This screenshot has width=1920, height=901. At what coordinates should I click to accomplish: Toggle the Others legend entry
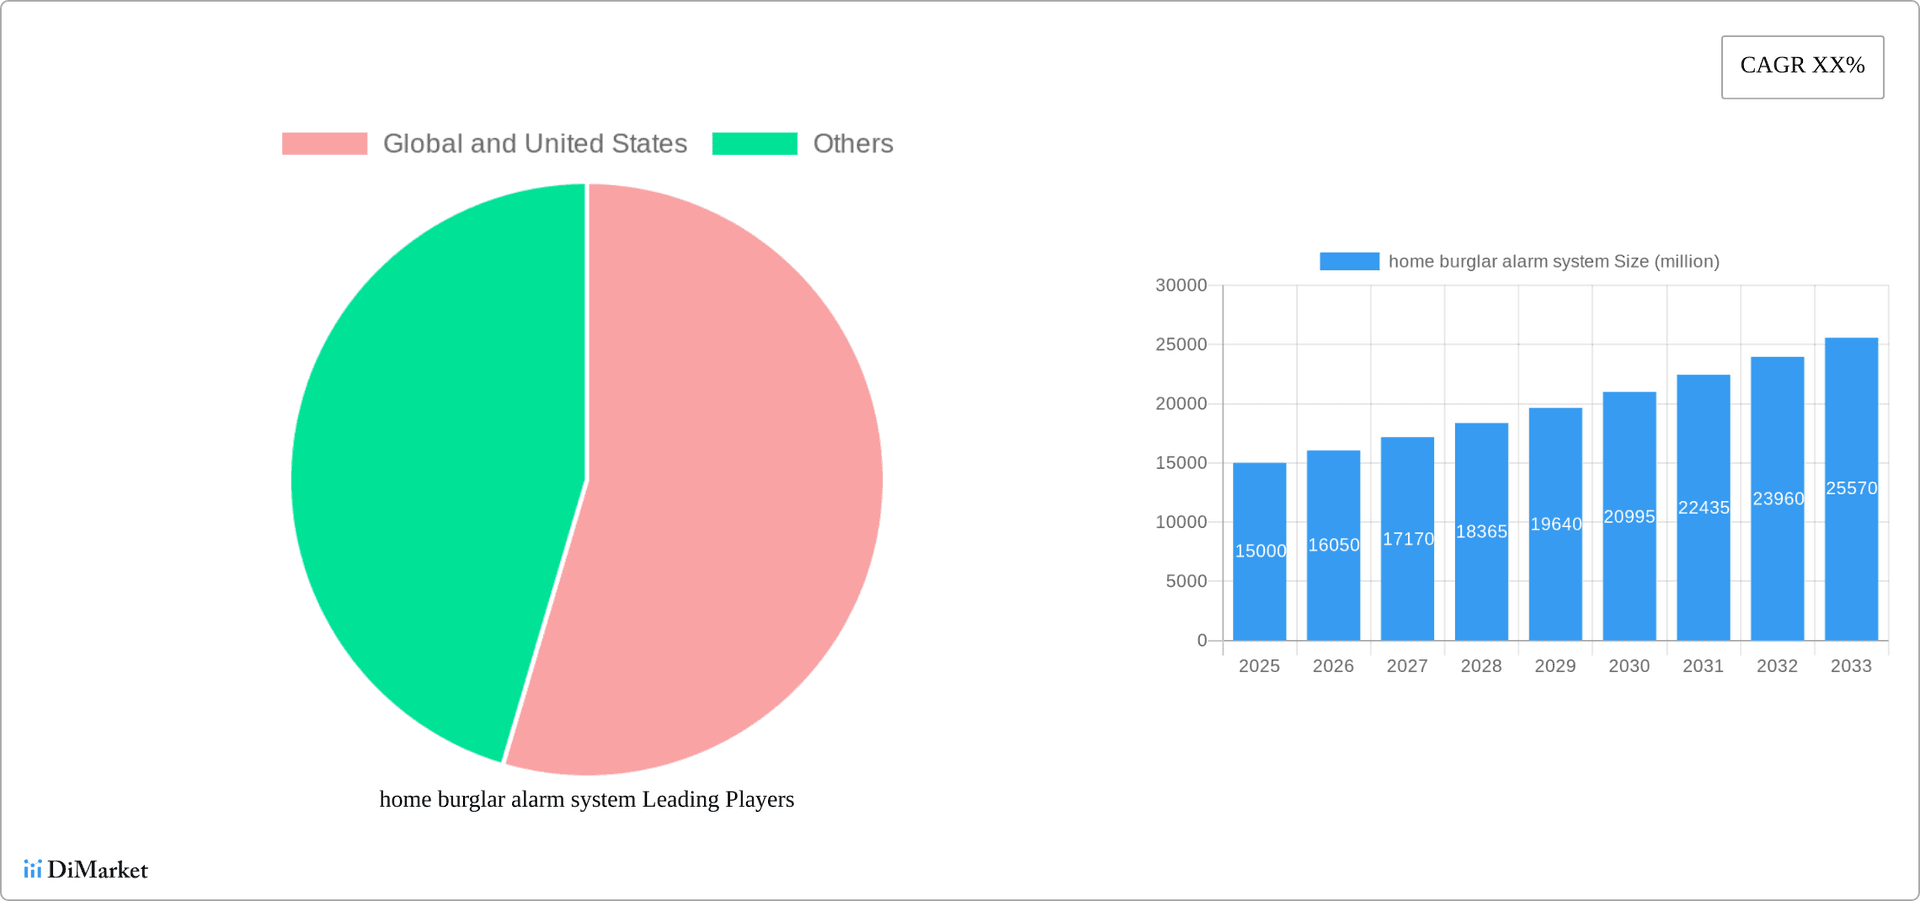click(x=852, y=143)
